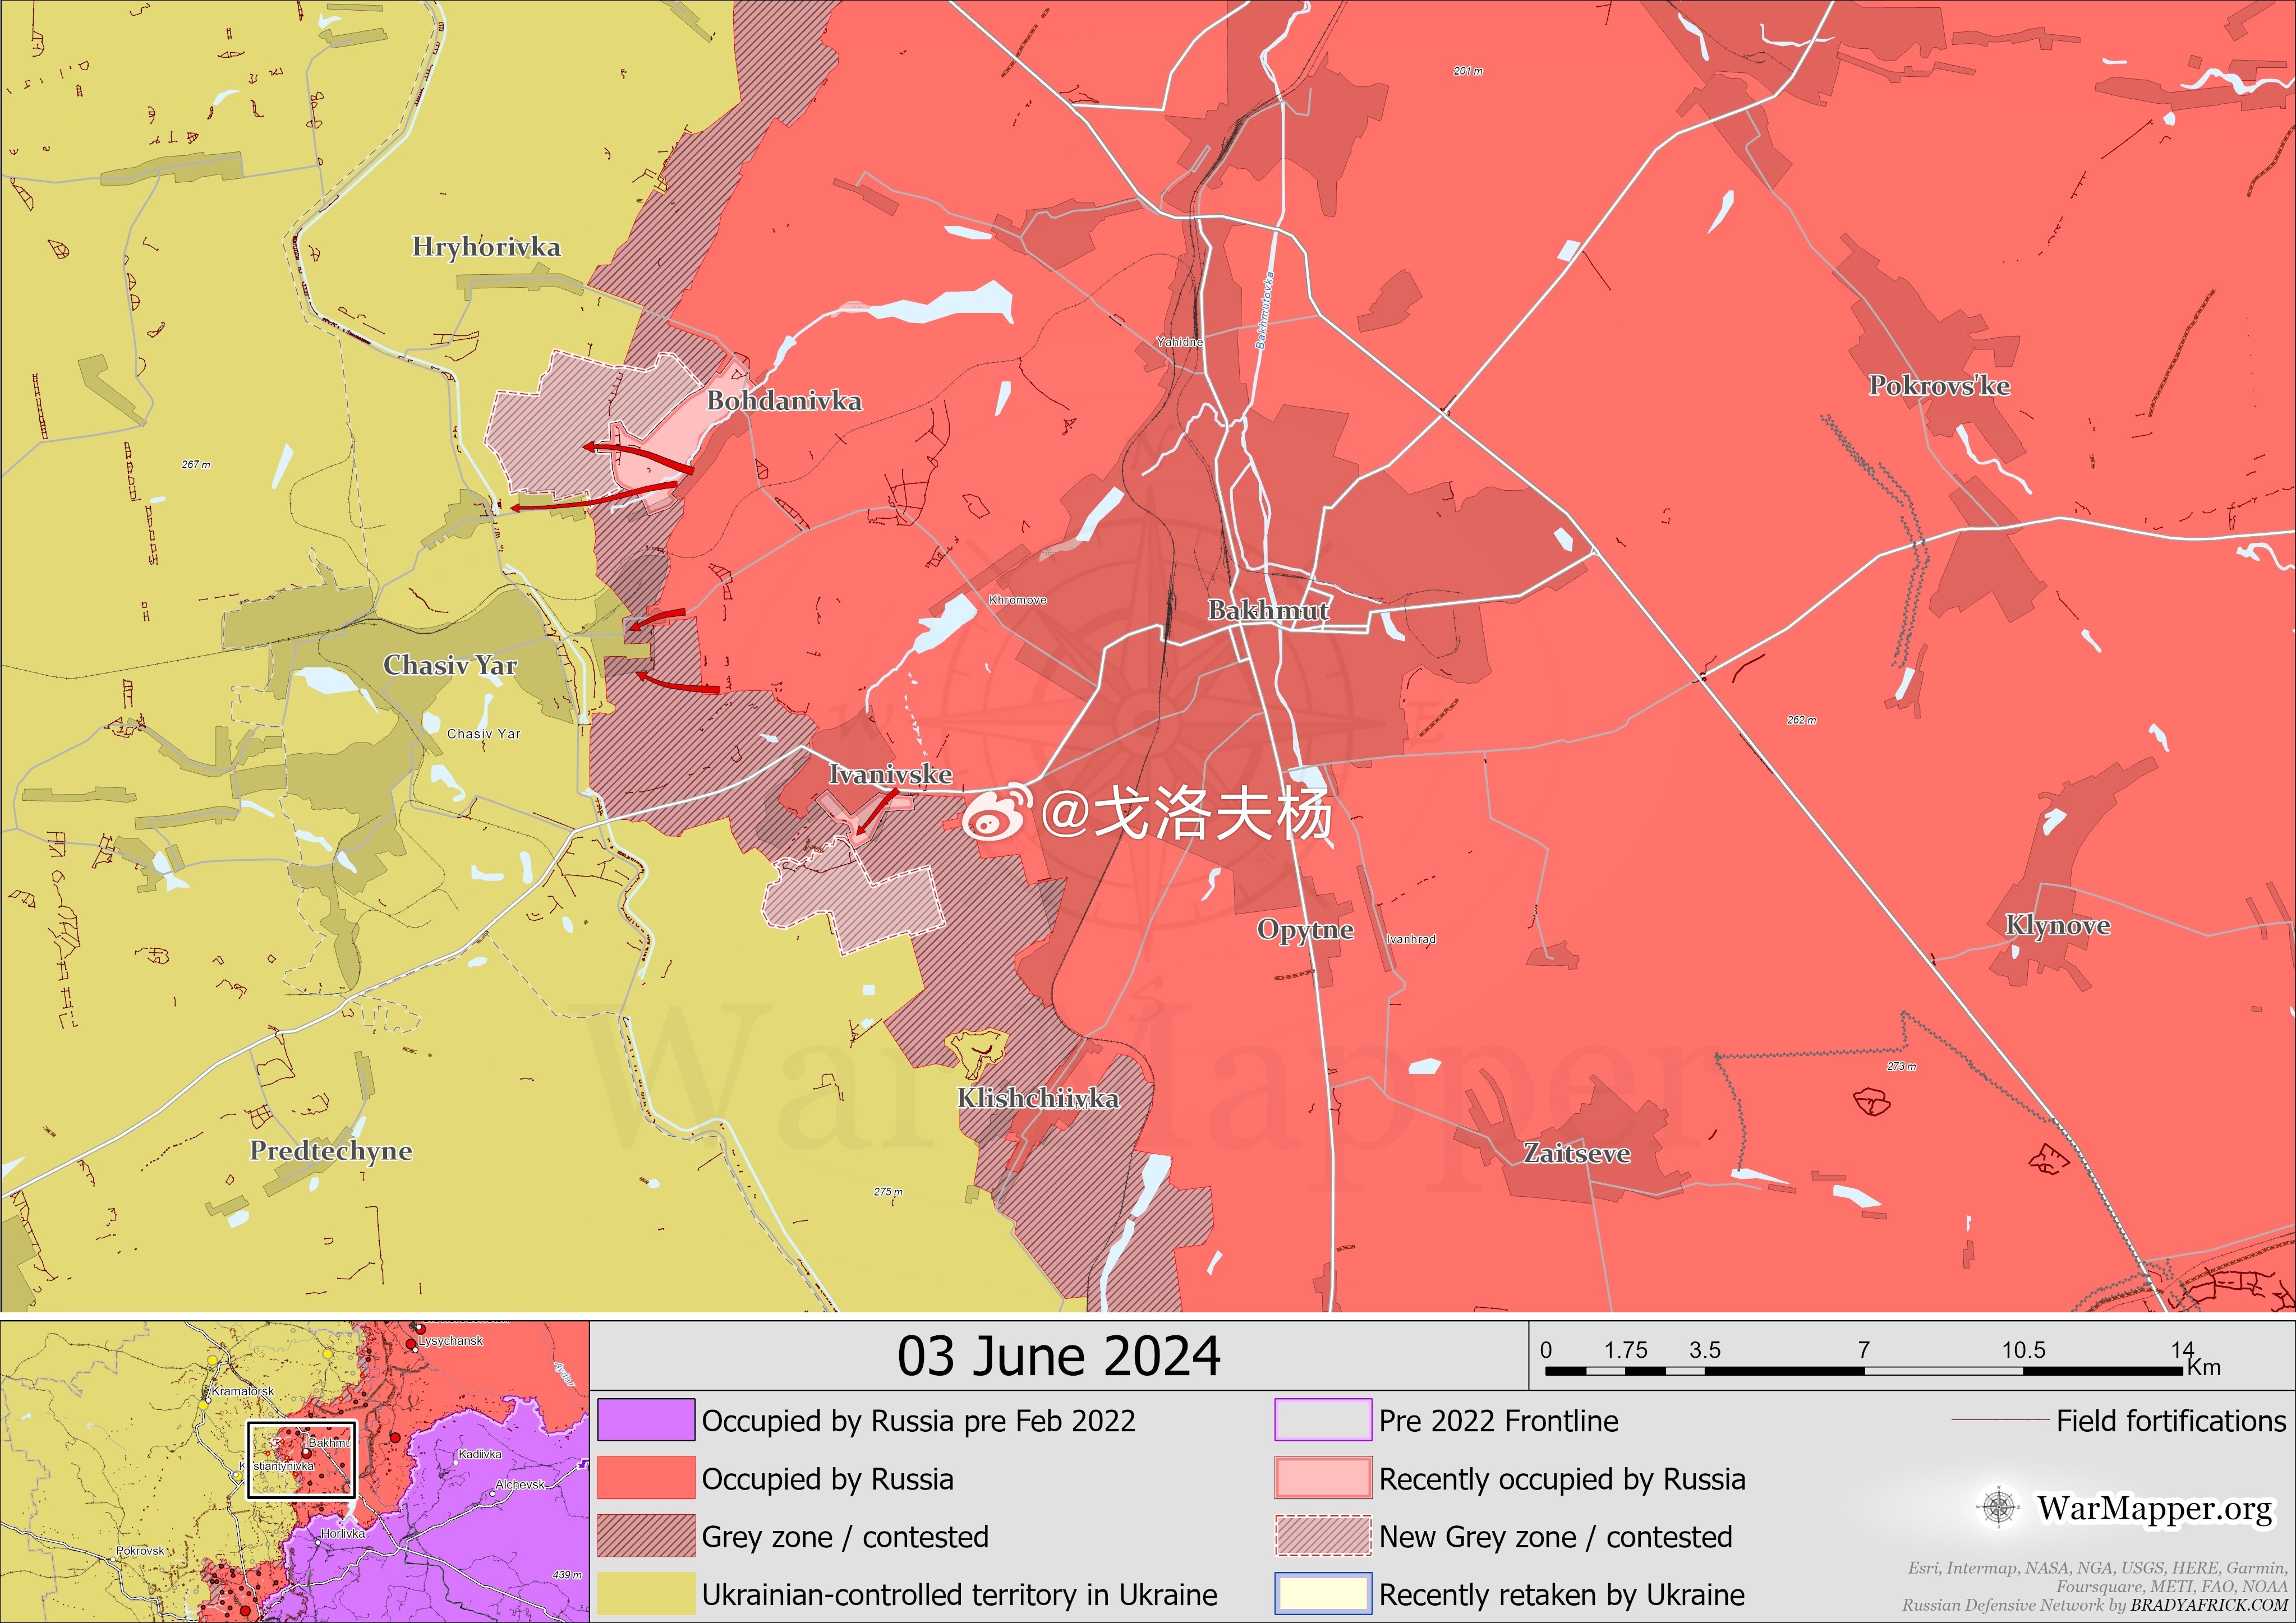Click the 03 June 2024 date title
Image resolution: width=2296 pixels, height=1623 pixels.
click(1058, 1356)
